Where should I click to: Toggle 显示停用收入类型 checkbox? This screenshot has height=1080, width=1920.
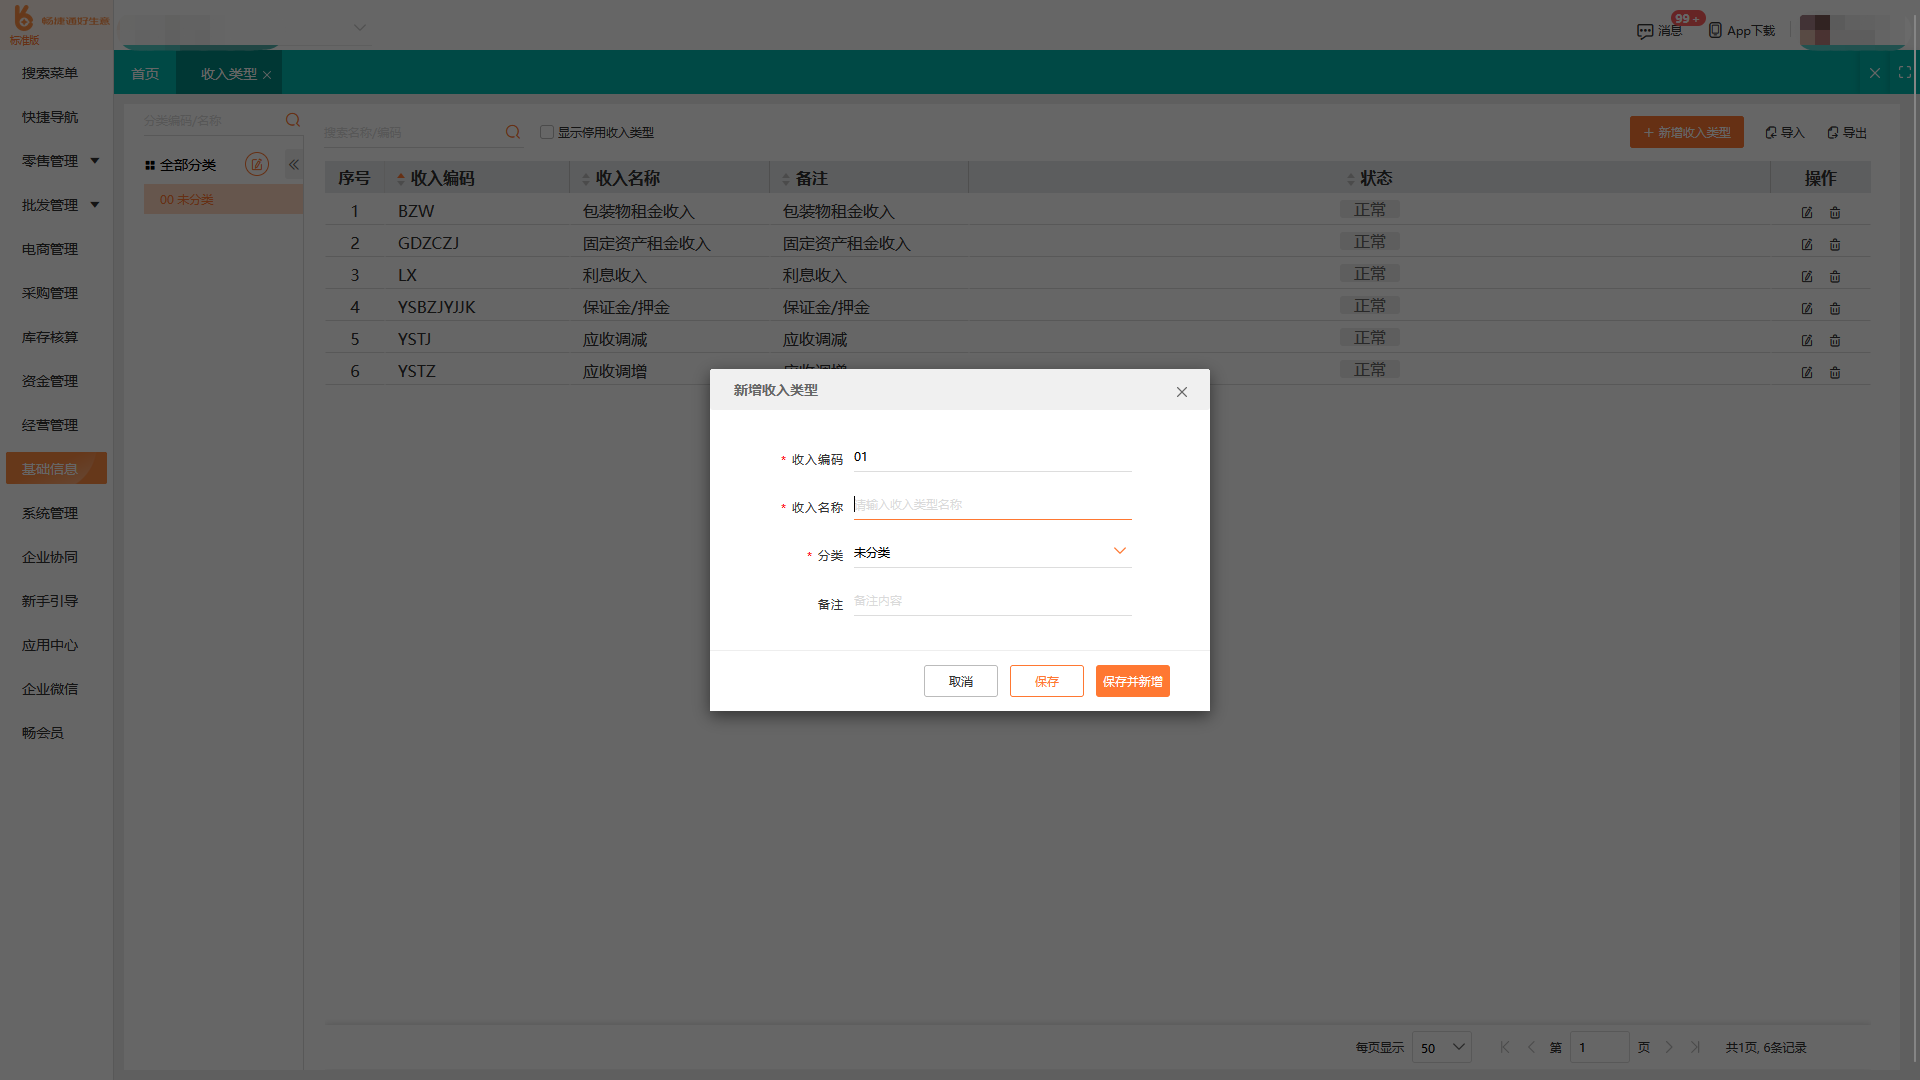click(547, 132)
